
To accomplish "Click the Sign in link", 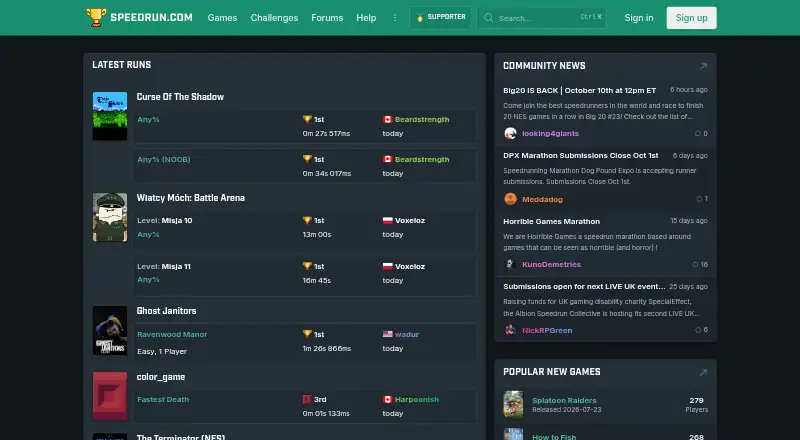I will tap(639, 18).
